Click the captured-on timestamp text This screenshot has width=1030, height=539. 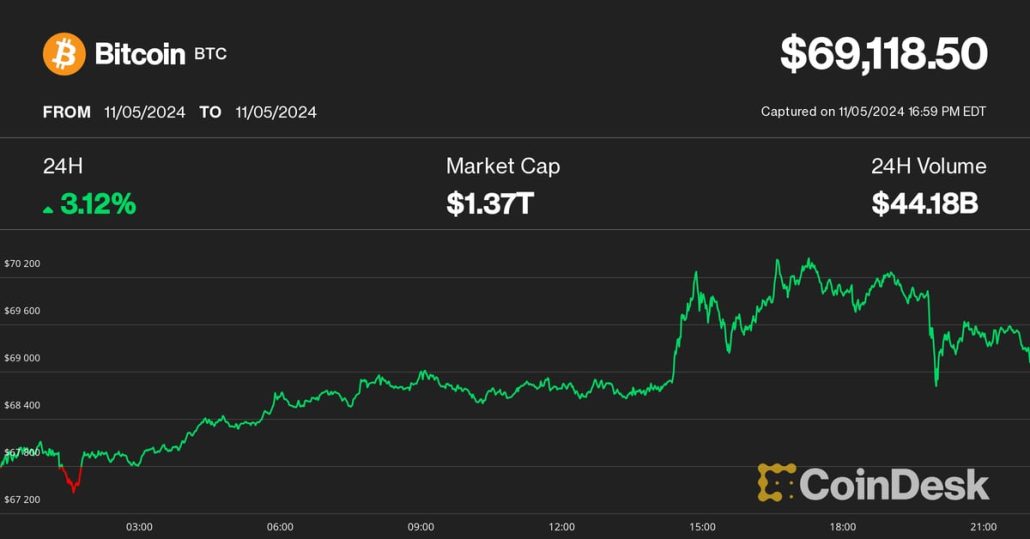coord(873,111)
